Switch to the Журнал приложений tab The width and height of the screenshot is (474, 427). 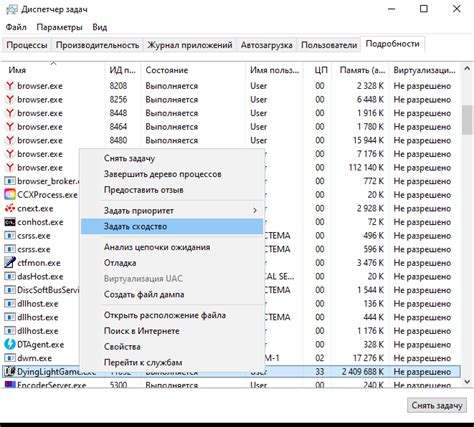pyautogui.click(x=190, y=45)
